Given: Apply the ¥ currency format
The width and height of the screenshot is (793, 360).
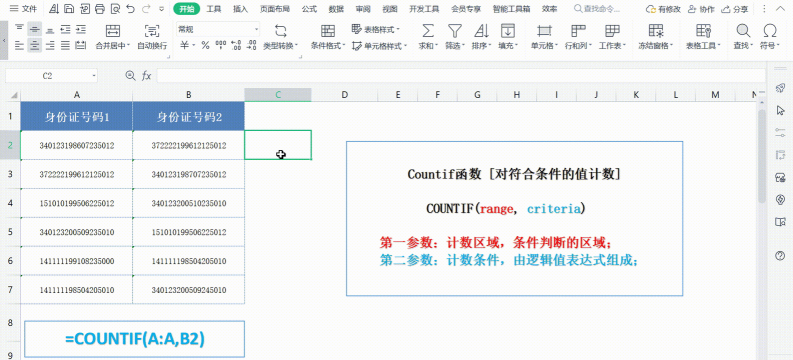Looking at the screenshot, I should pos(186,46).
